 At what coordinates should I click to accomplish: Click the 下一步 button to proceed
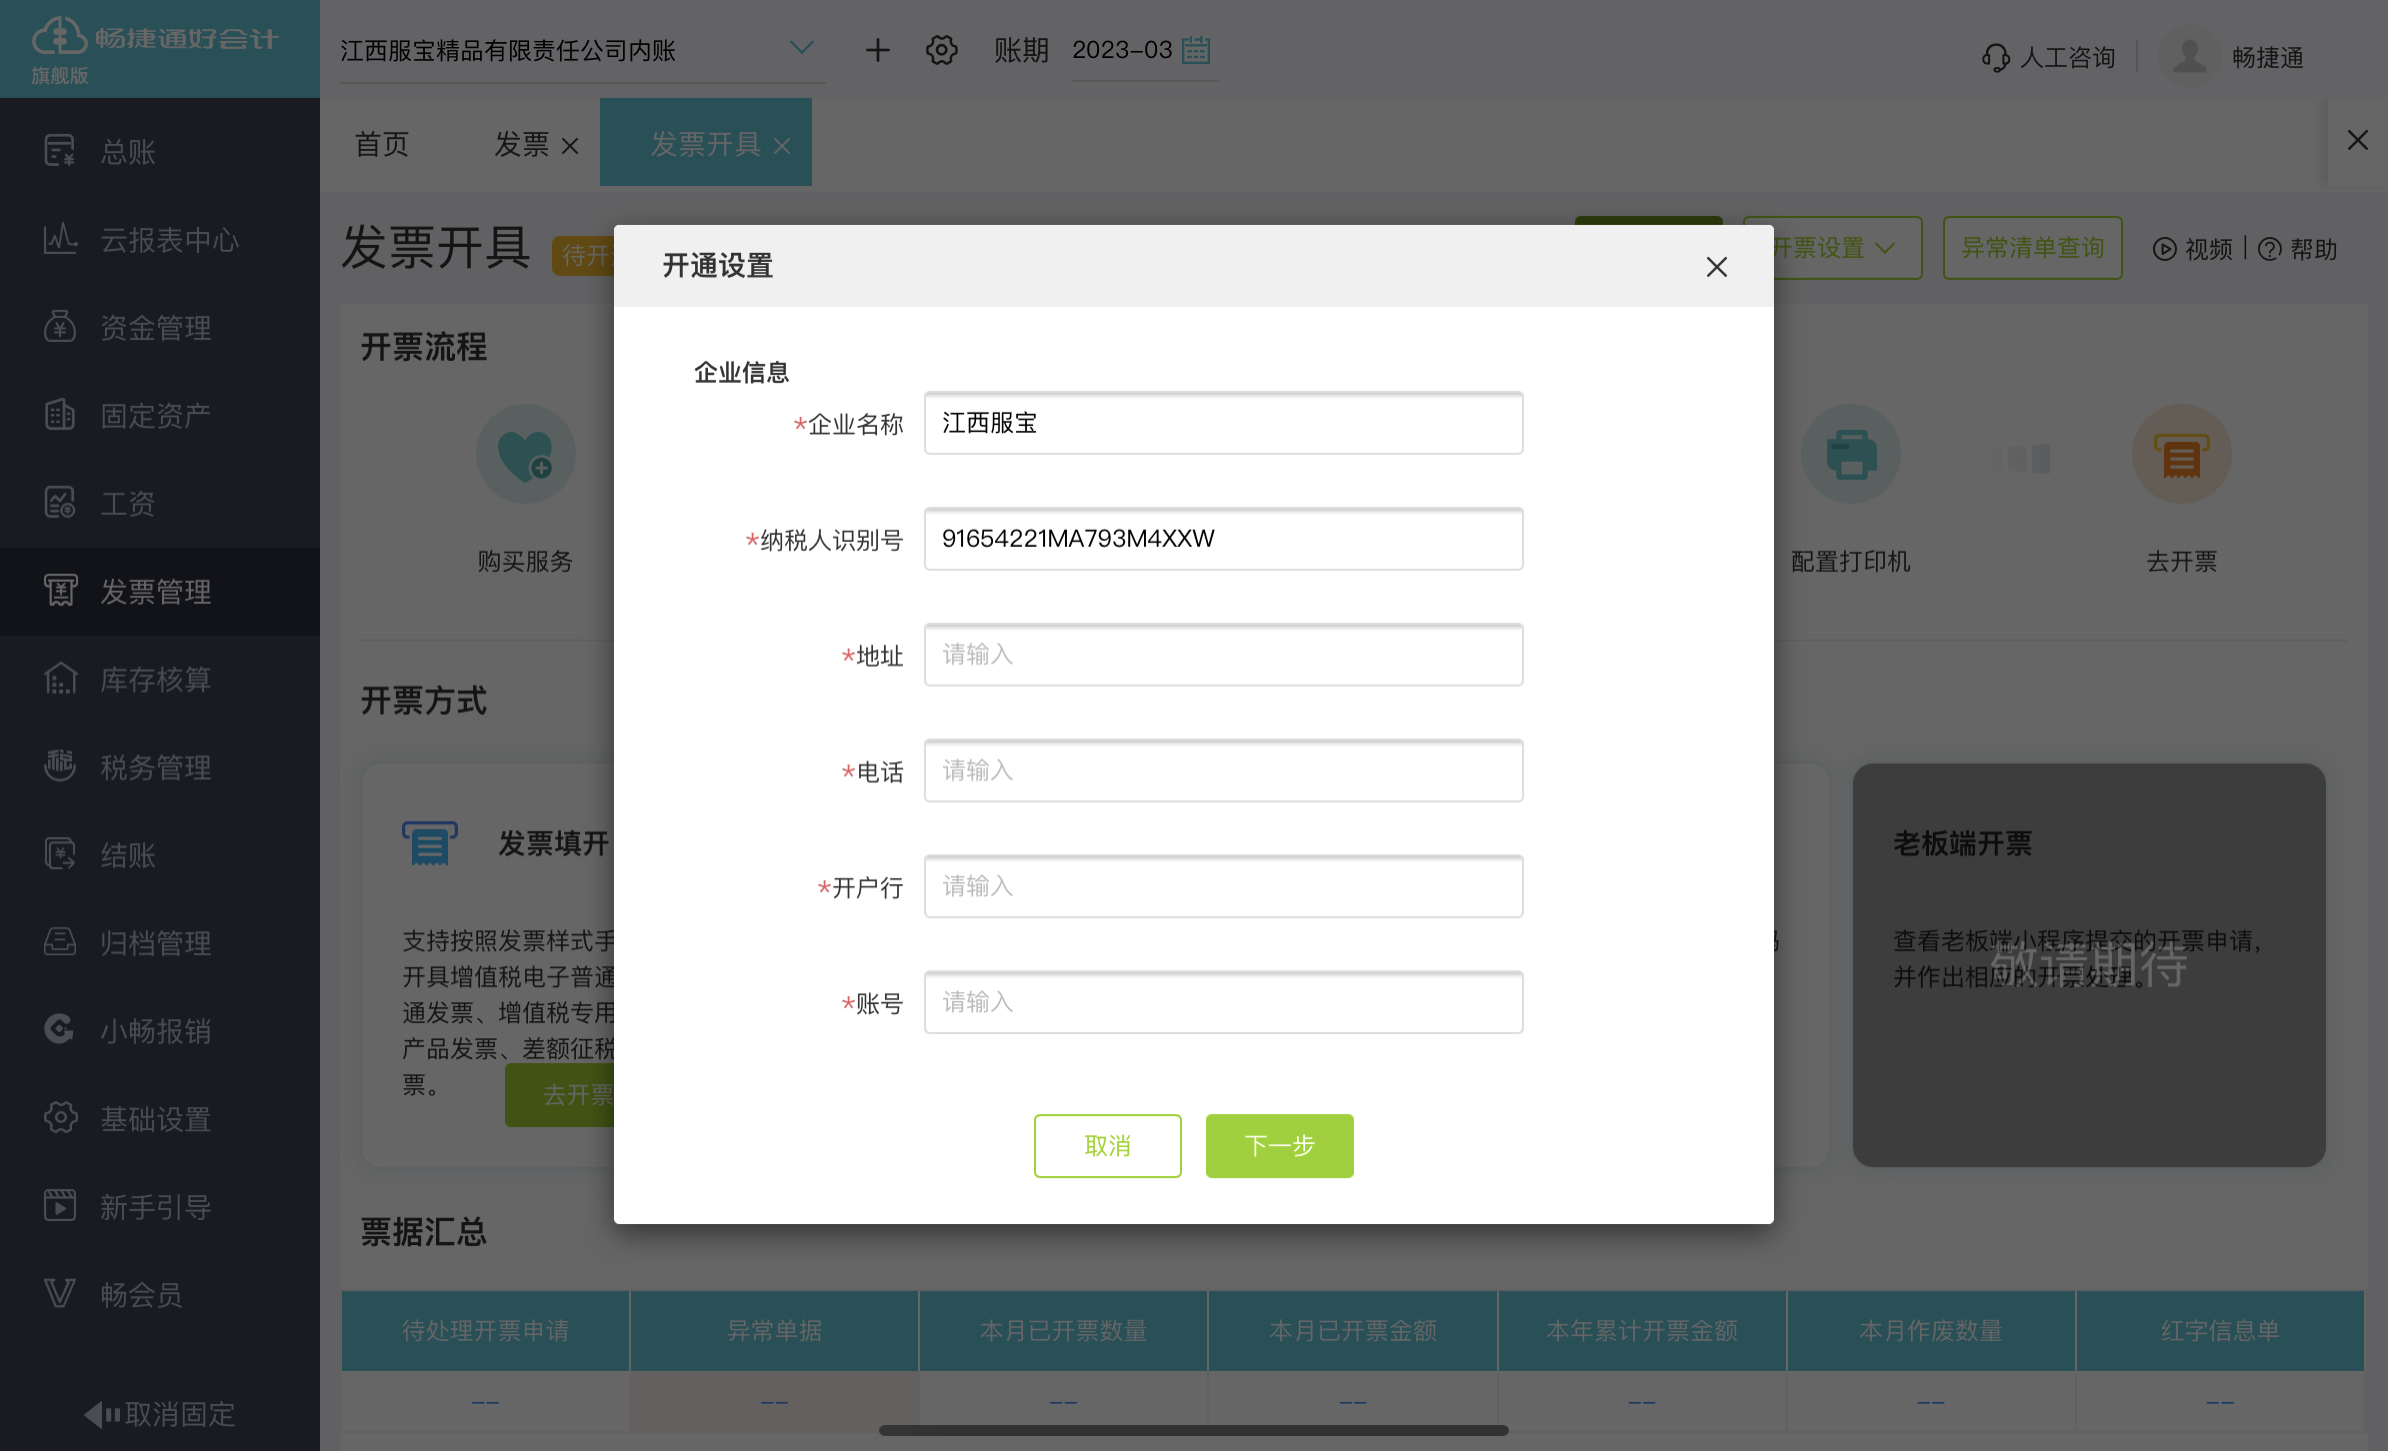pyautogui.click(x=1279, y=1144)
